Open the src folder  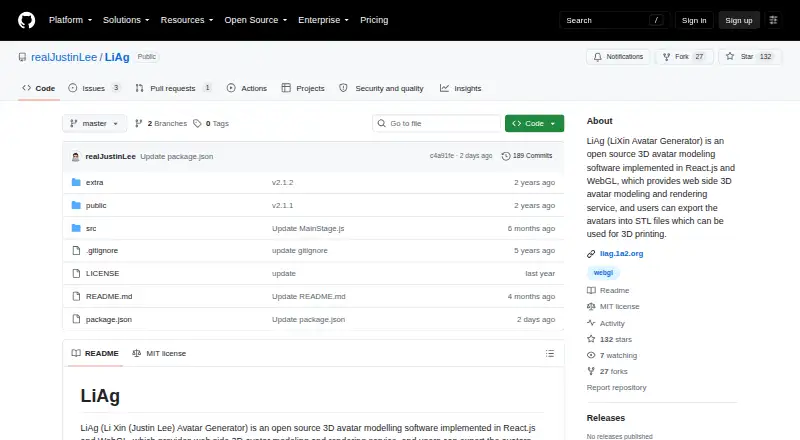click(91, 228)
